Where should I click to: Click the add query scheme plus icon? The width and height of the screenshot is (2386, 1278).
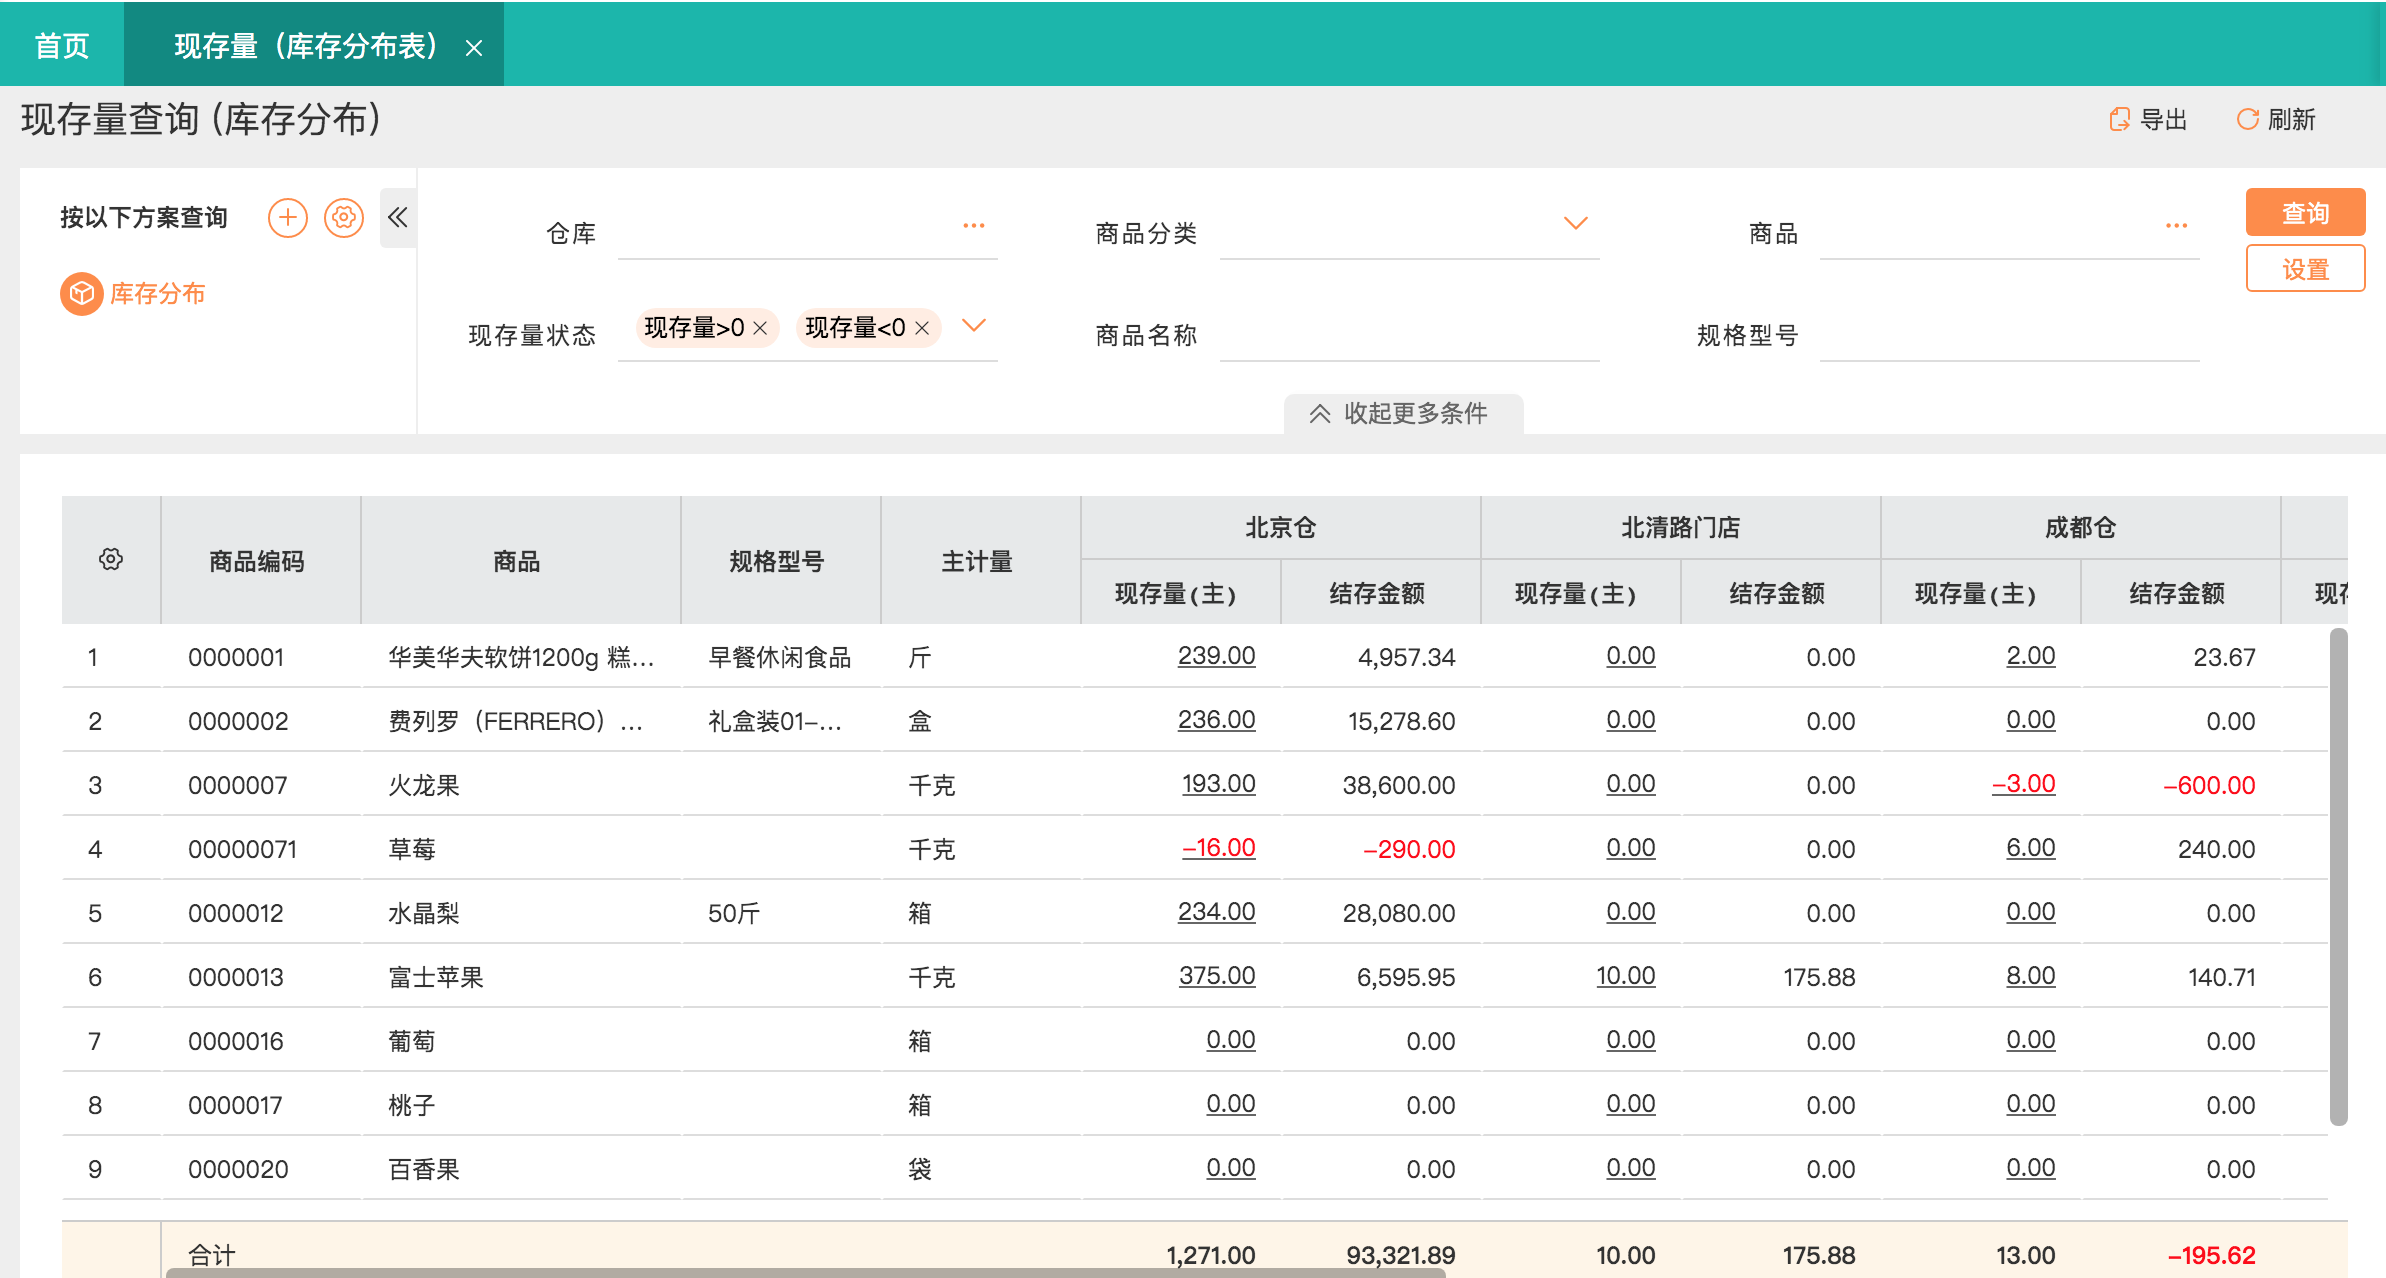289,219
